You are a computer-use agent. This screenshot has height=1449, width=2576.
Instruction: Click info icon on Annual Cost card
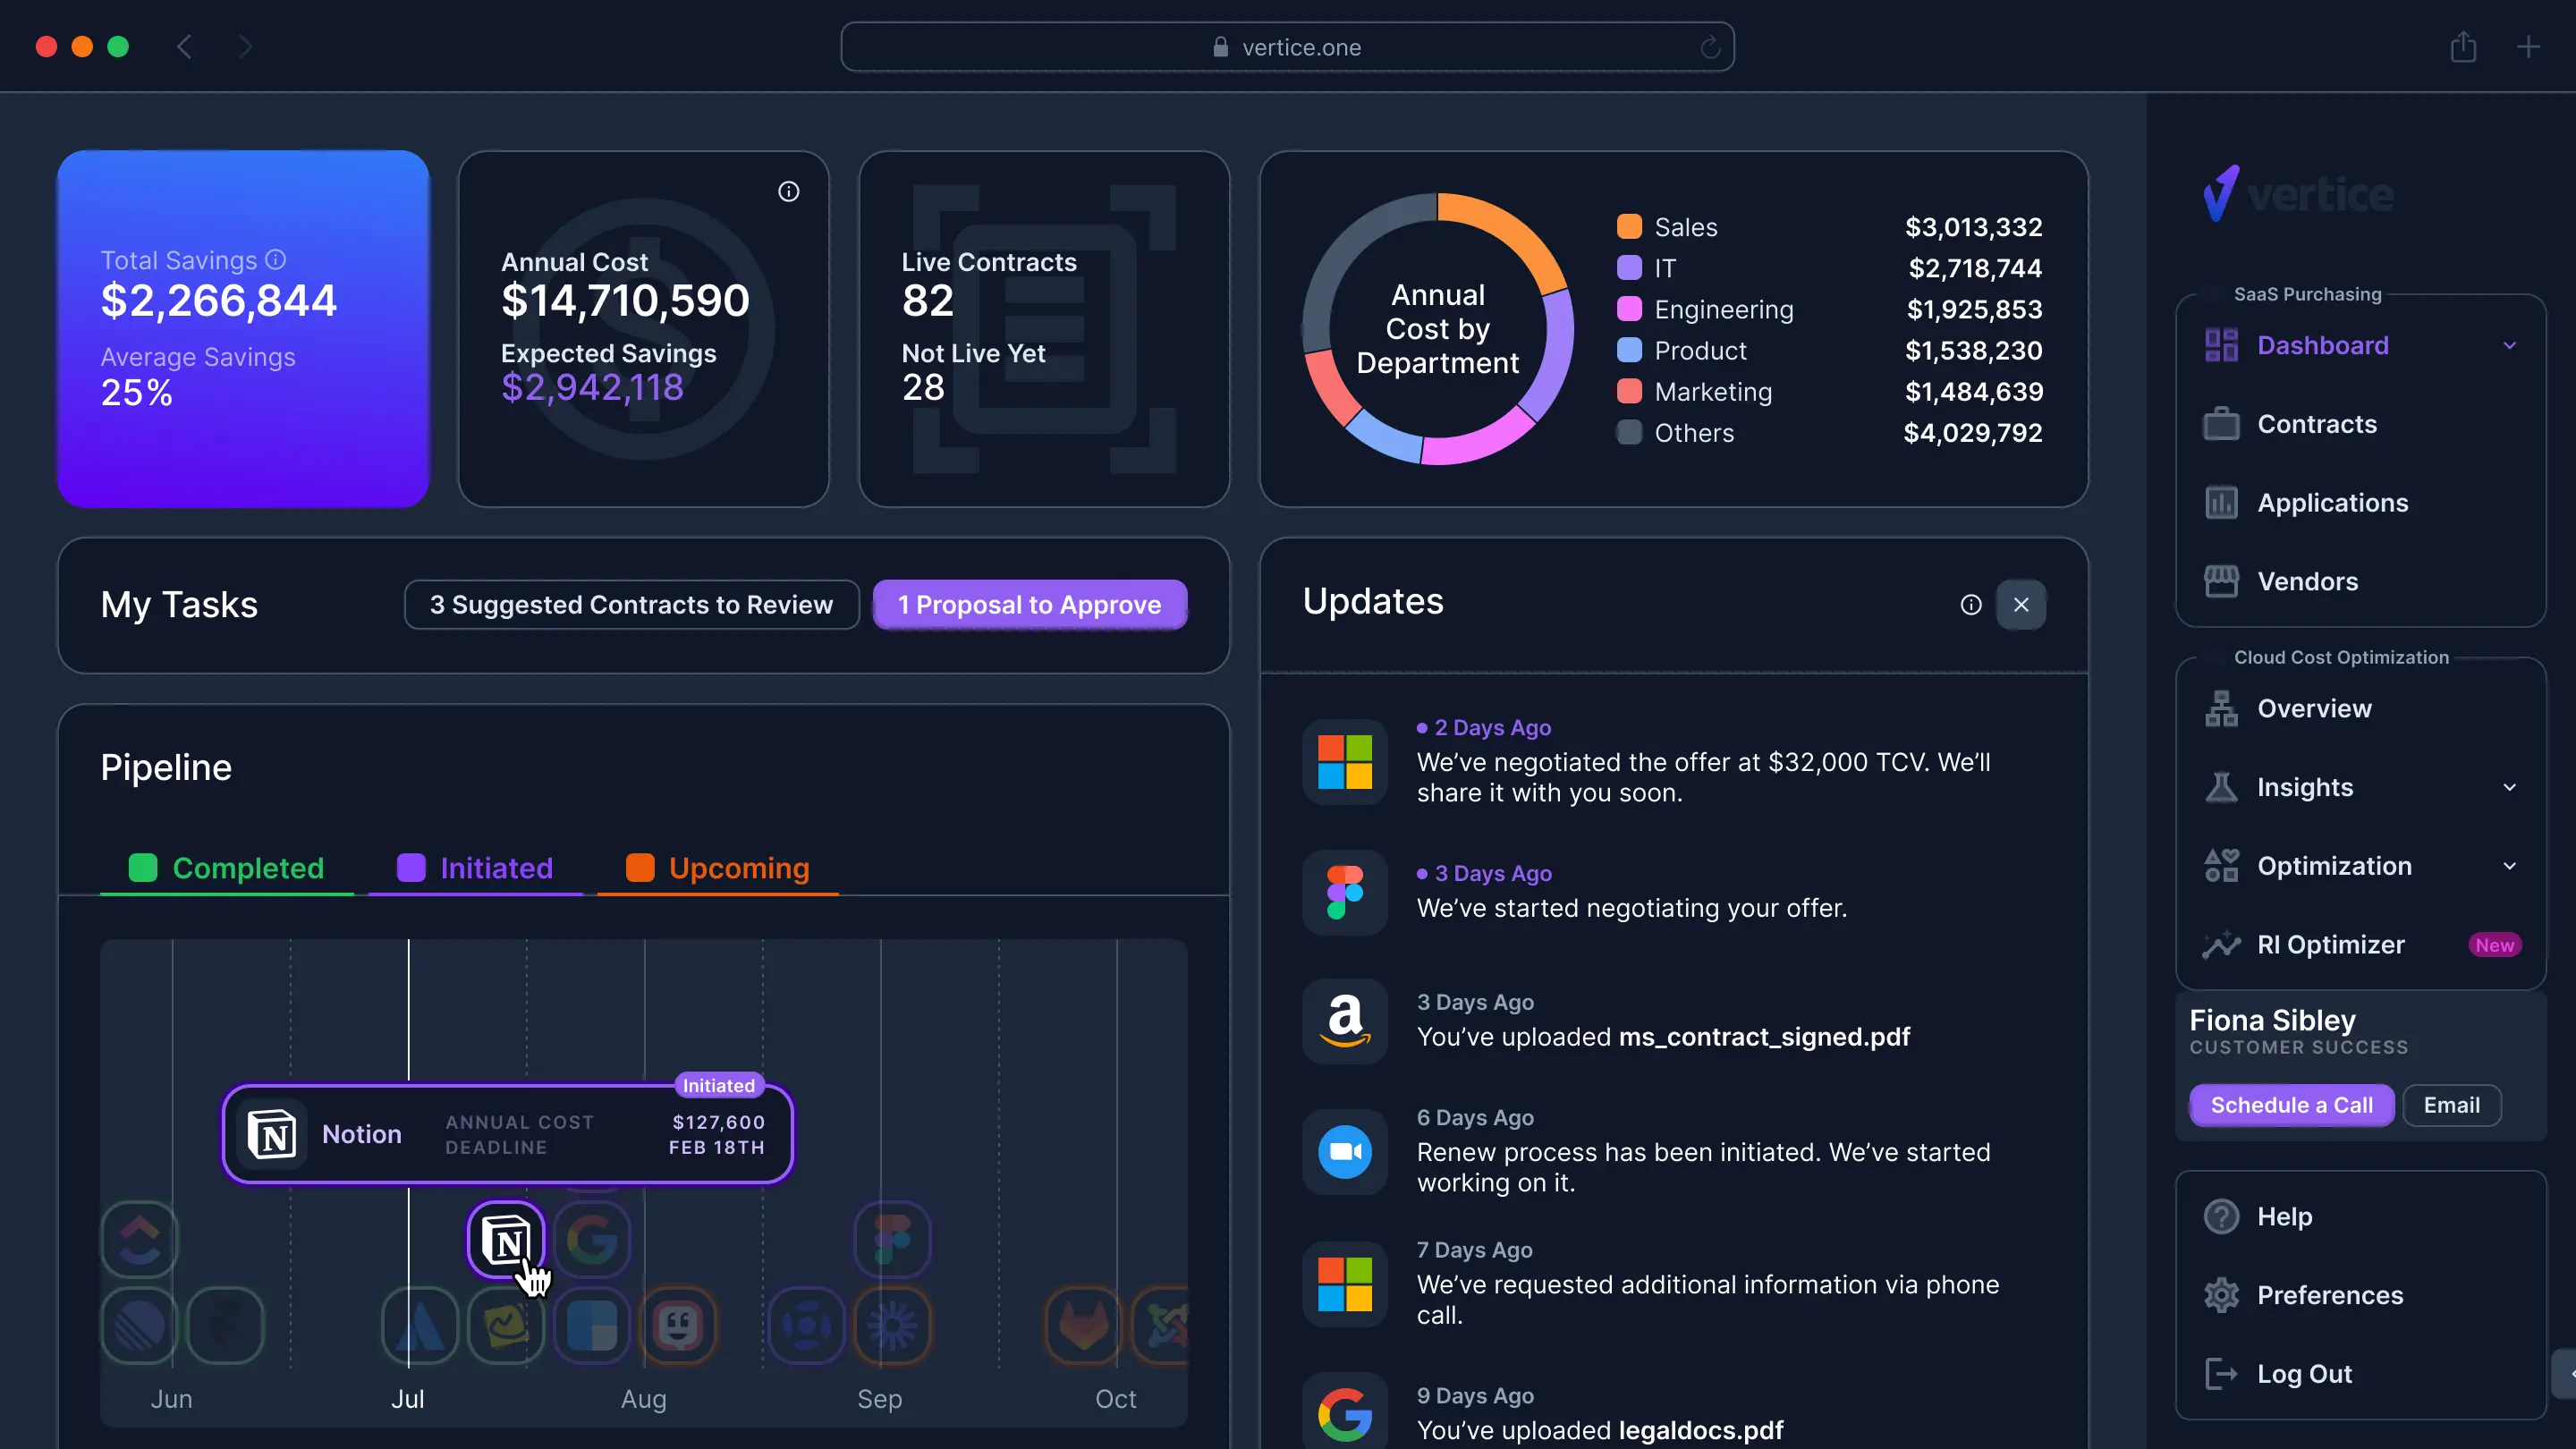[x=789, y=191]
